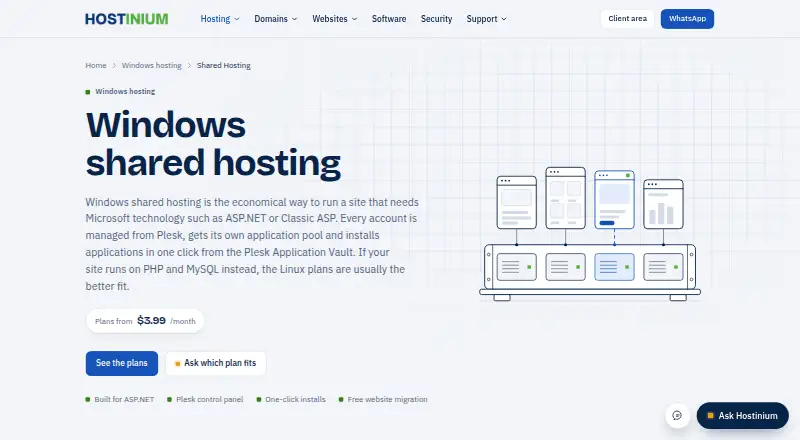Click the WhatsApp button
The image size is (800, 440).
pyautogui.click(x=687, y=19)
